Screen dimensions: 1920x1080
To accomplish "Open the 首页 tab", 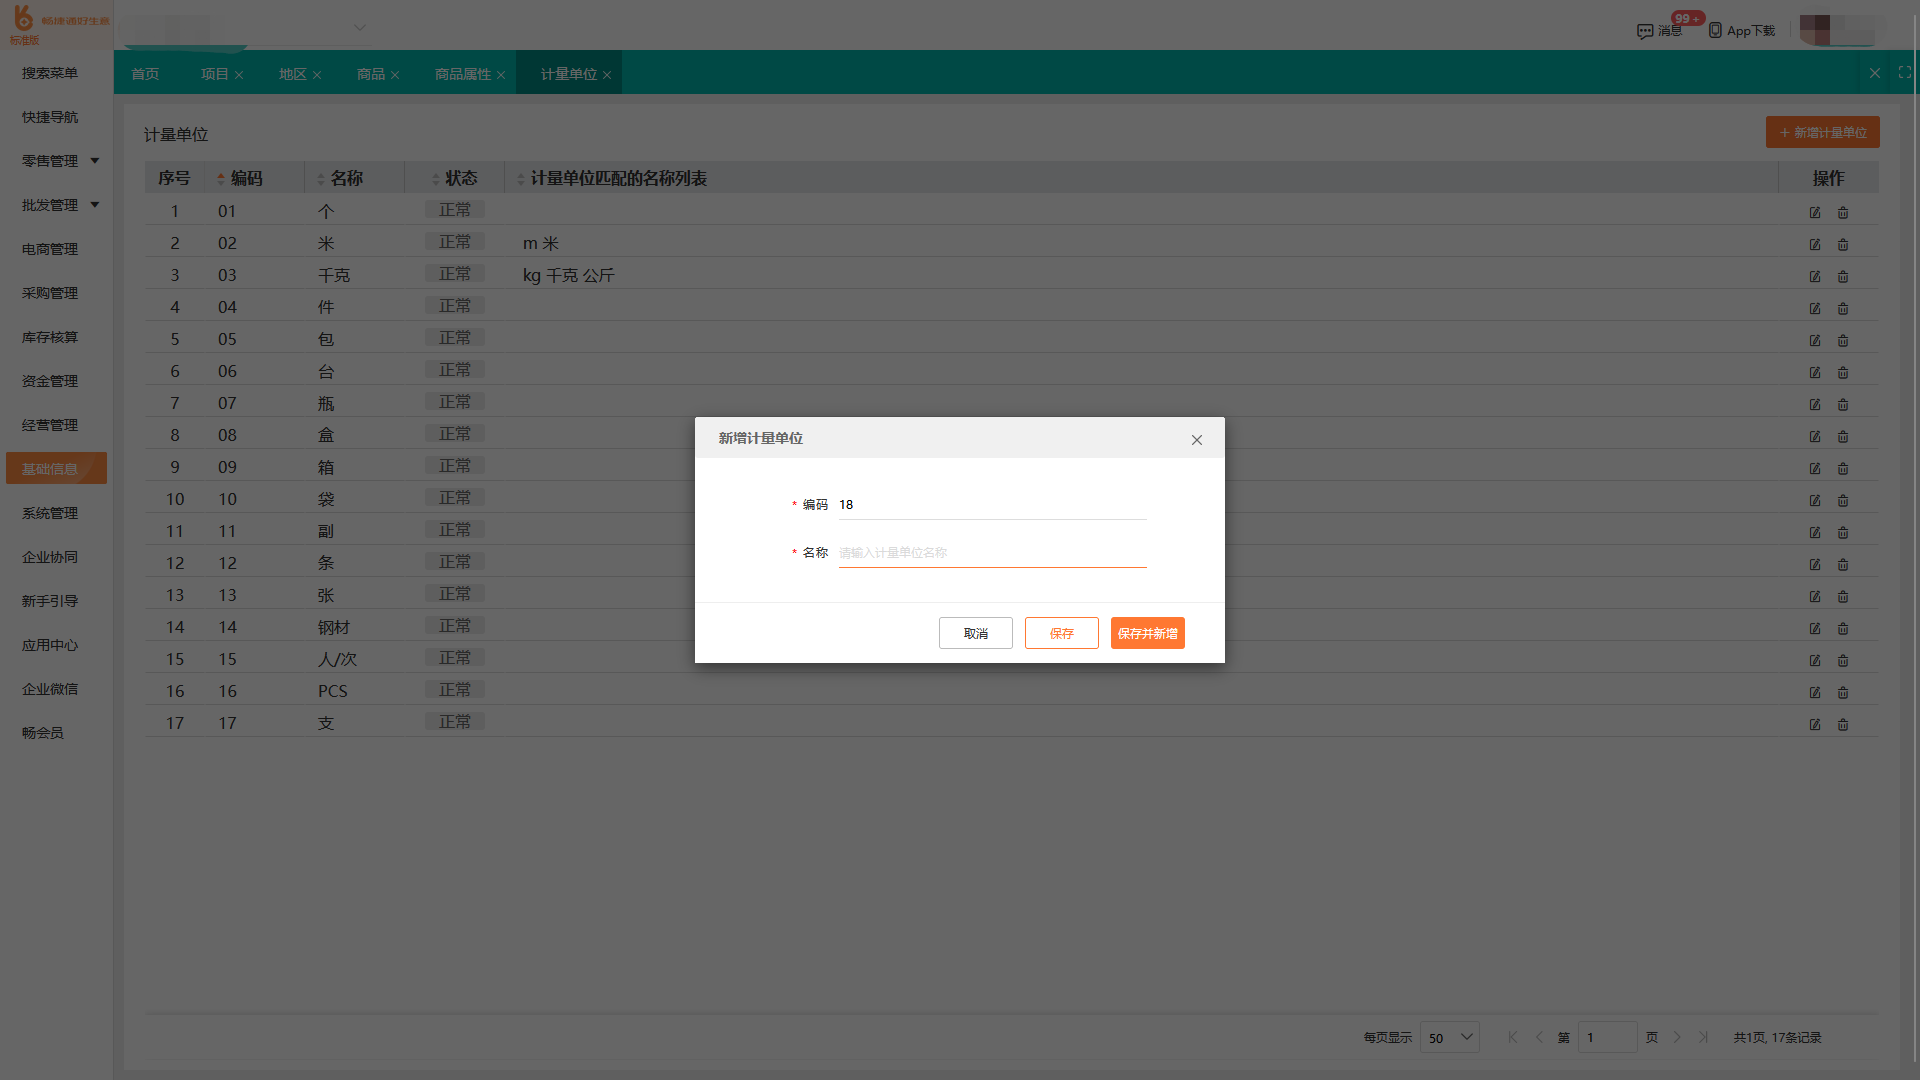I will coord(144,74).
